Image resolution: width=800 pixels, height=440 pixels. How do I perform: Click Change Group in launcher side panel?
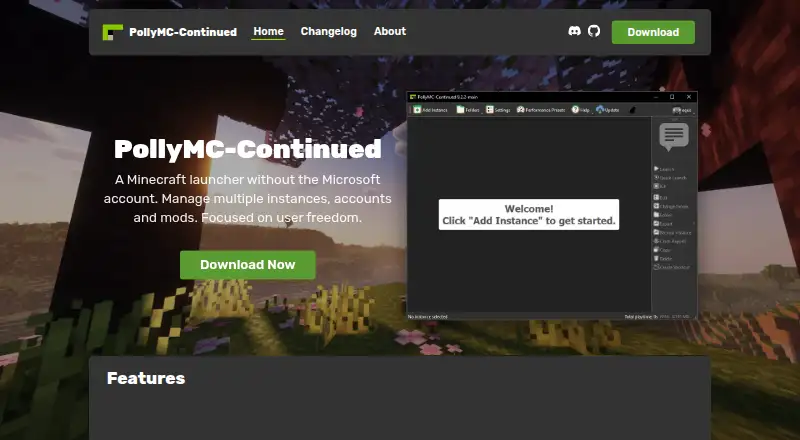click(x=671, y=206)
